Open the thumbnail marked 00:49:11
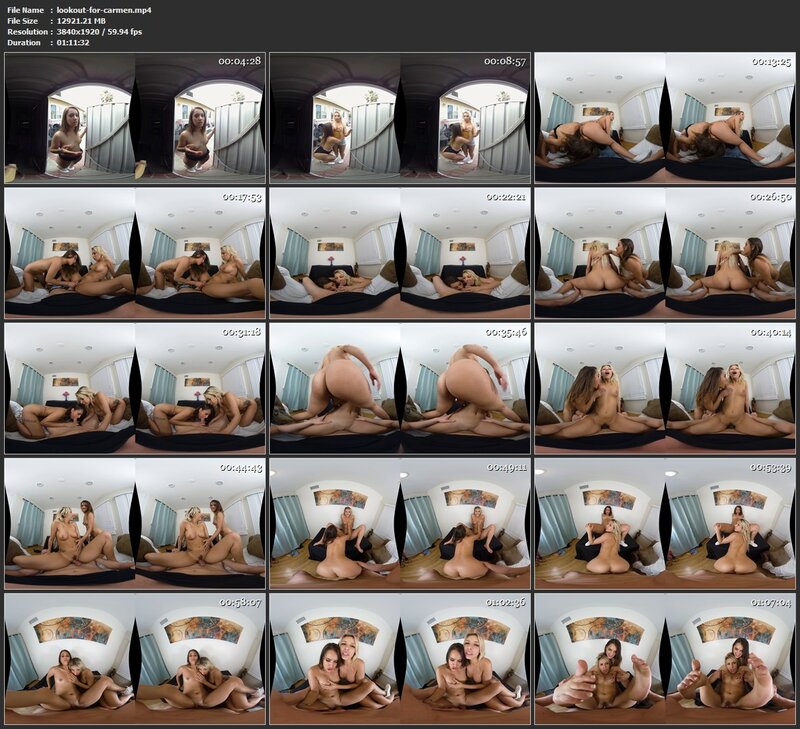This screenshot has width=800, height=729. click(x=400, y=522)
